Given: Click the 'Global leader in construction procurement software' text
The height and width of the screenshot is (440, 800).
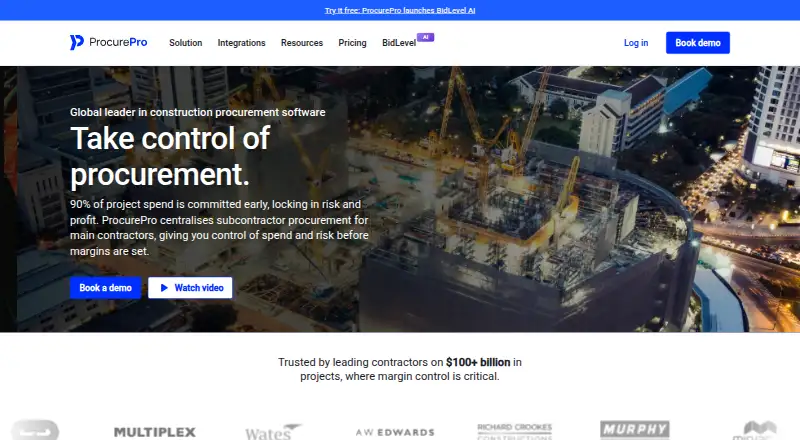Looking at the screenshot, I should click(197, 112).
